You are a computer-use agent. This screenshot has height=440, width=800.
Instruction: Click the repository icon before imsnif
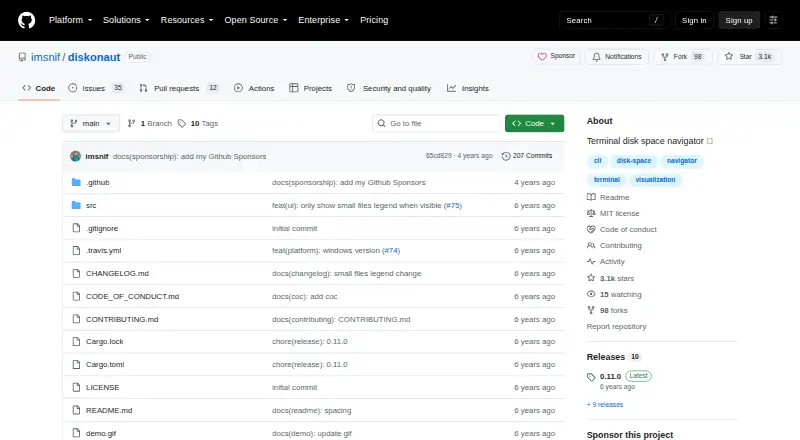(22, 57)
